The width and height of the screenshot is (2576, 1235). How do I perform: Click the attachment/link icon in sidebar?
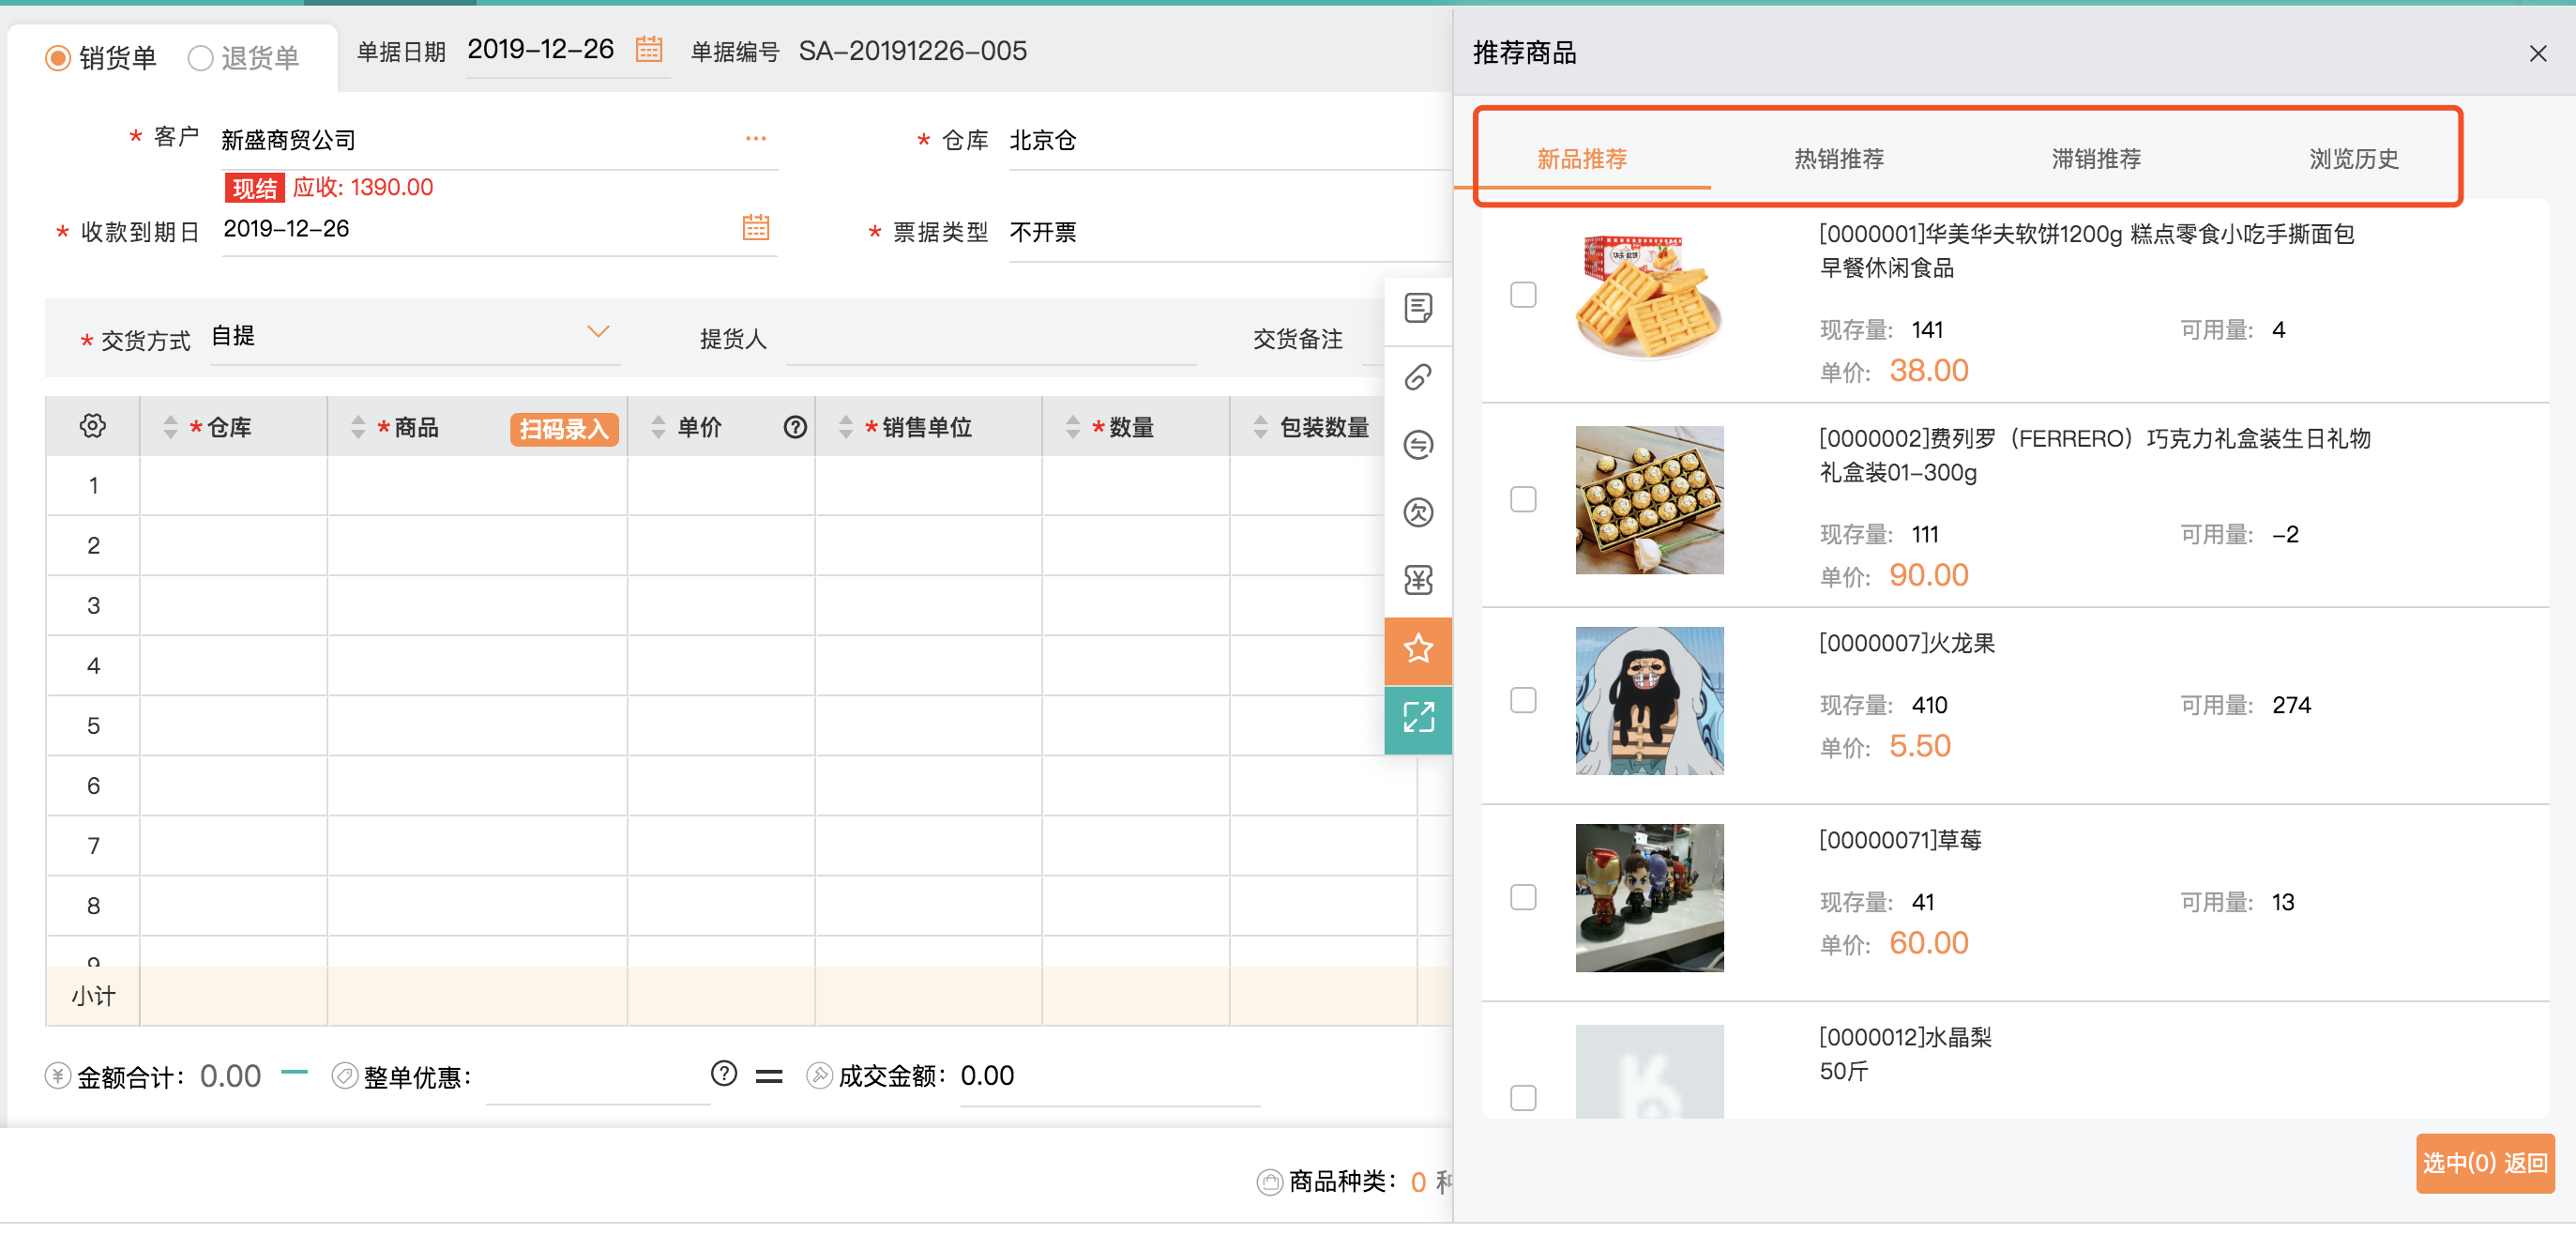(x=1417, y=378)
